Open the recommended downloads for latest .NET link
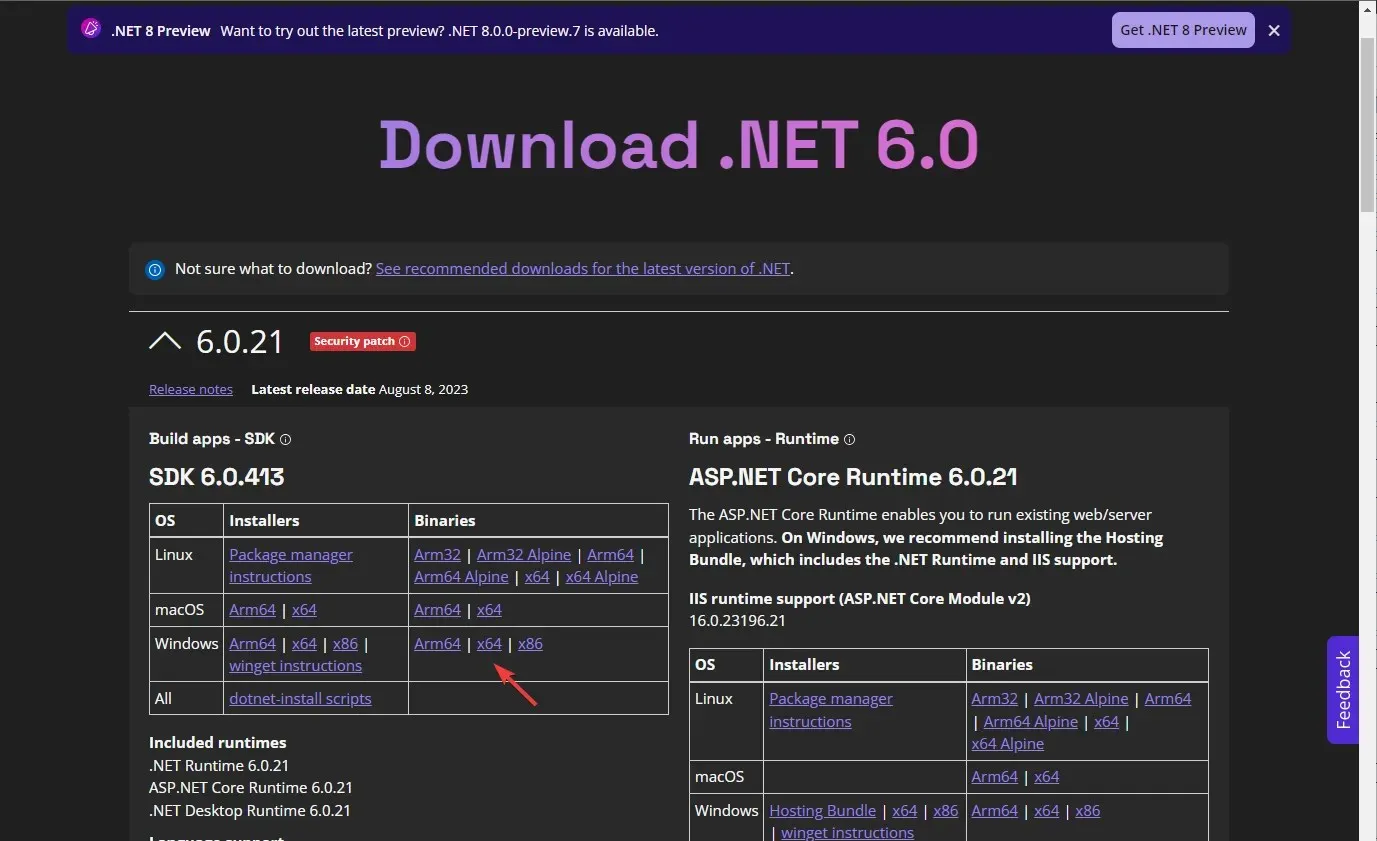Image resolution: width=1377 pixels, height=841 pixels. (x=583, y=268)
